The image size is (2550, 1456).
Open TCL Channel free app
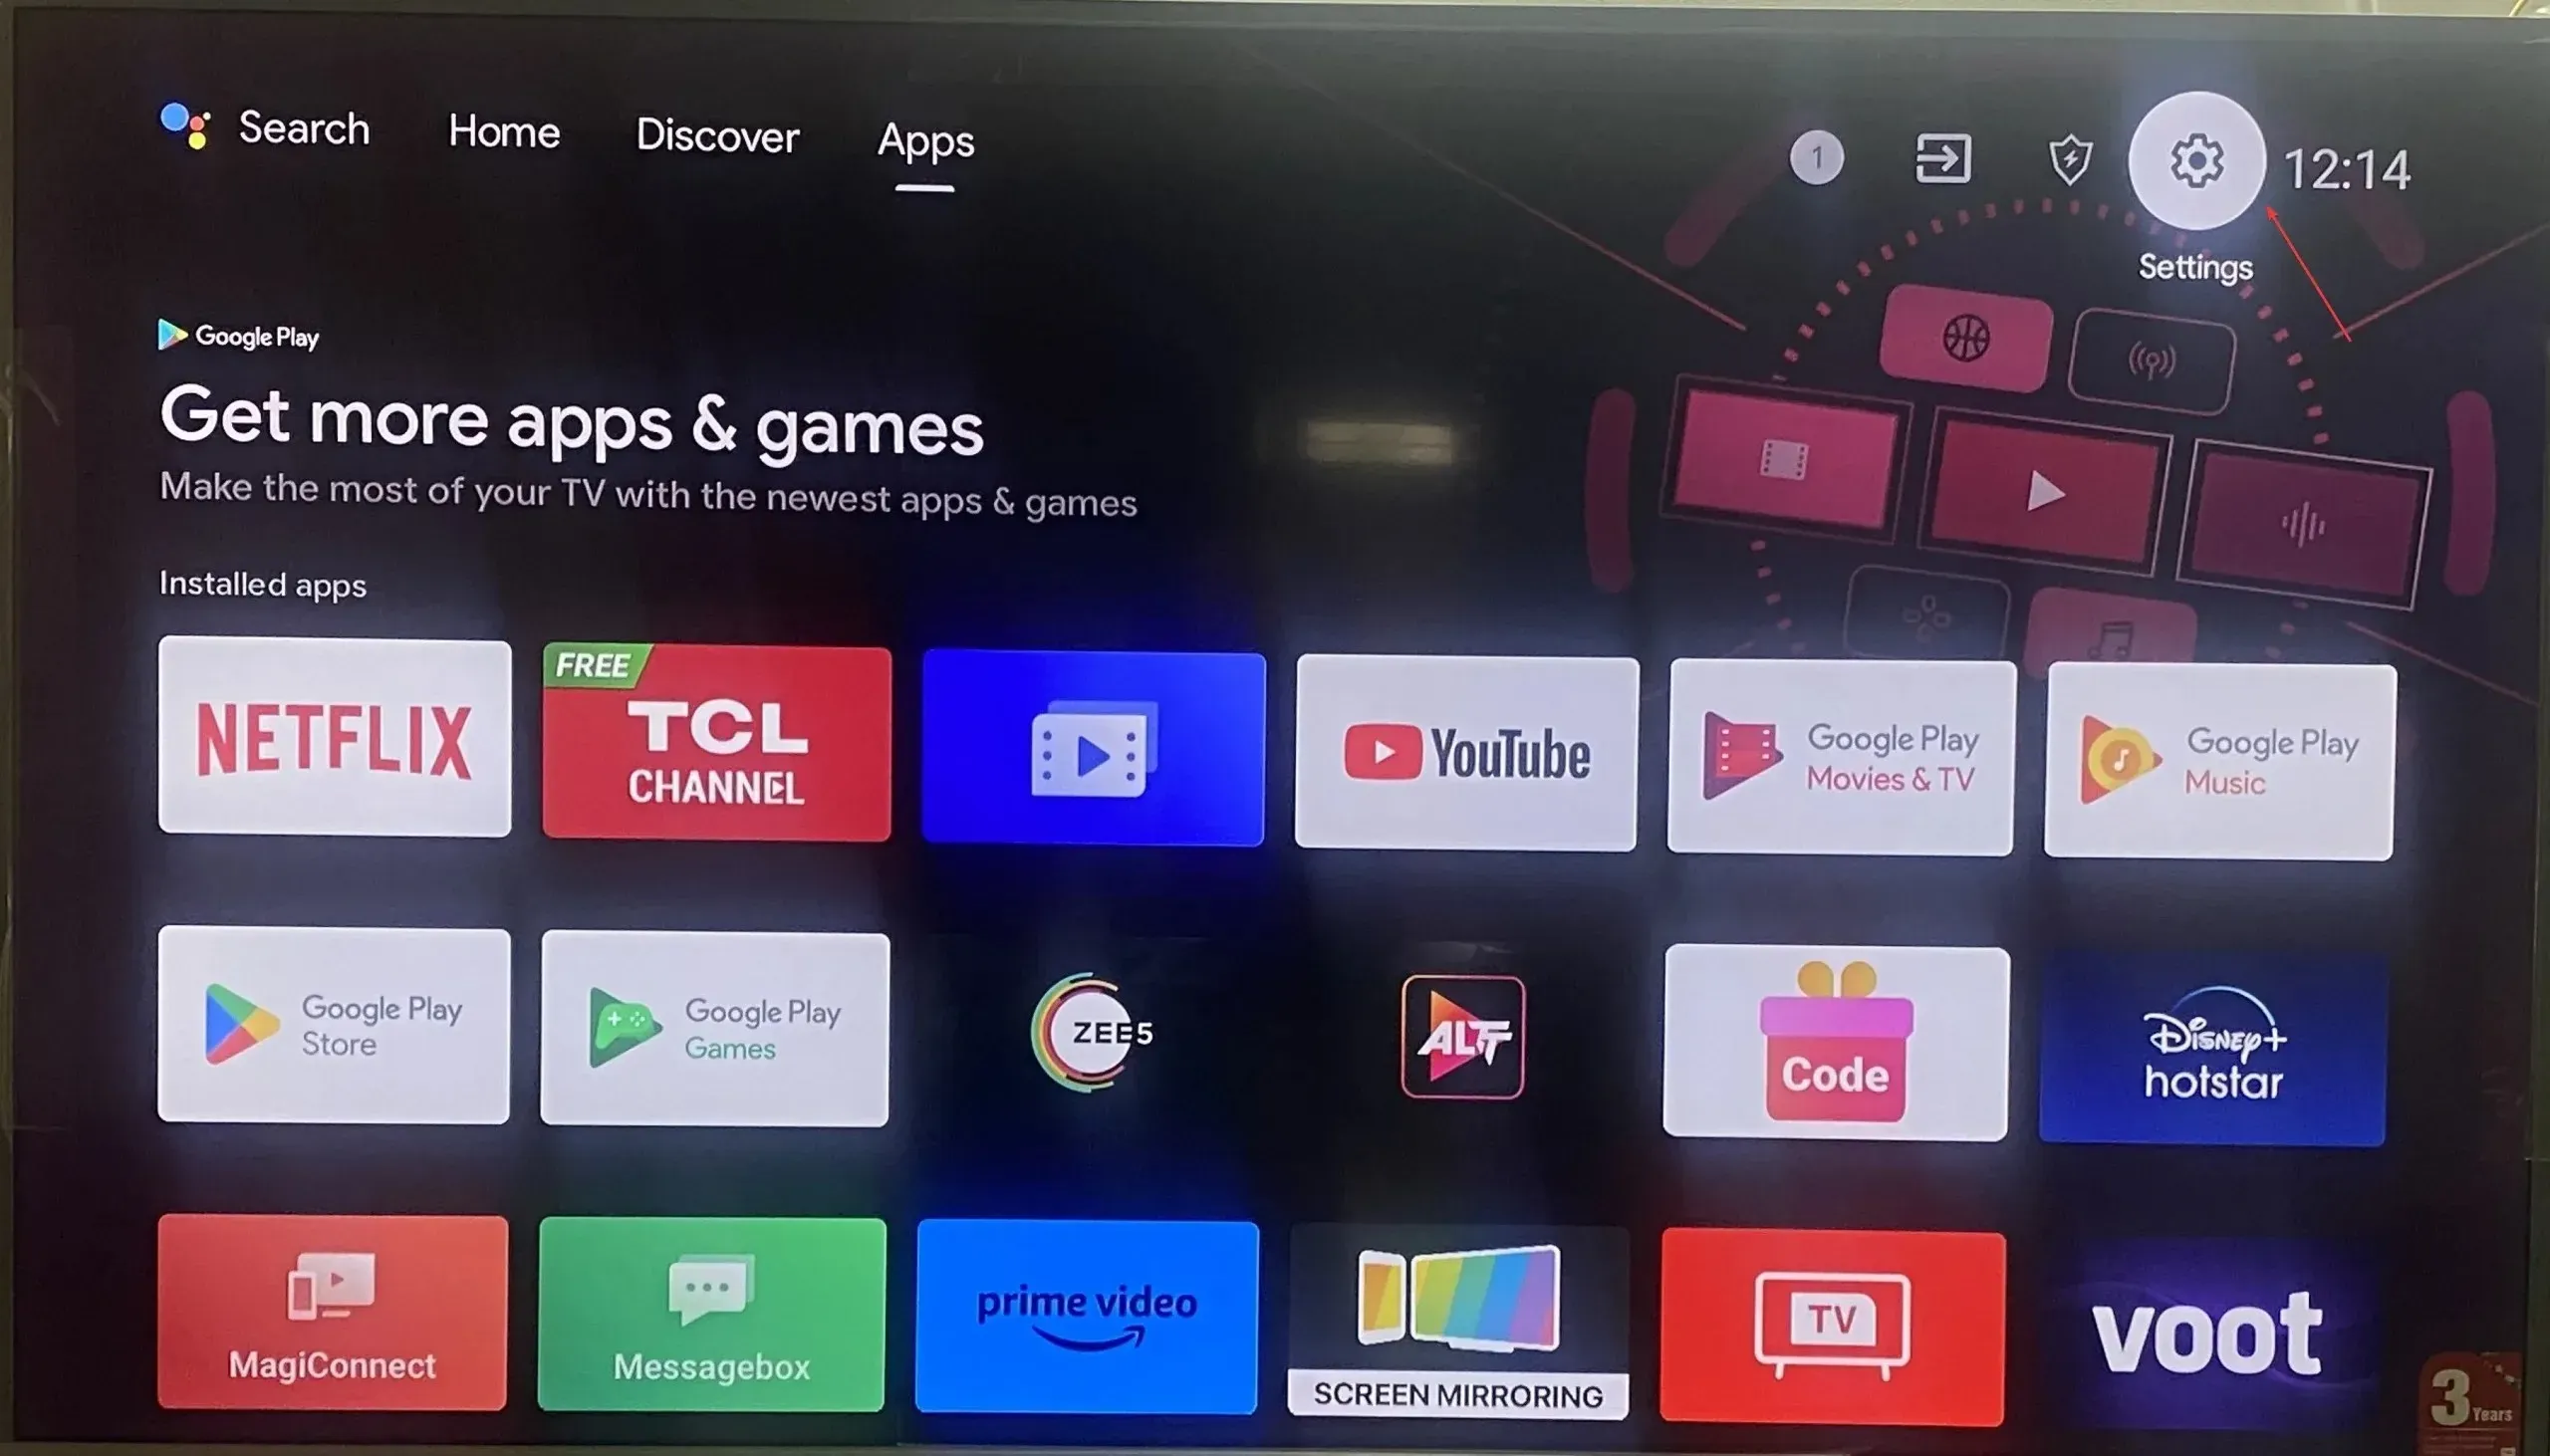(x=714, y=751)
